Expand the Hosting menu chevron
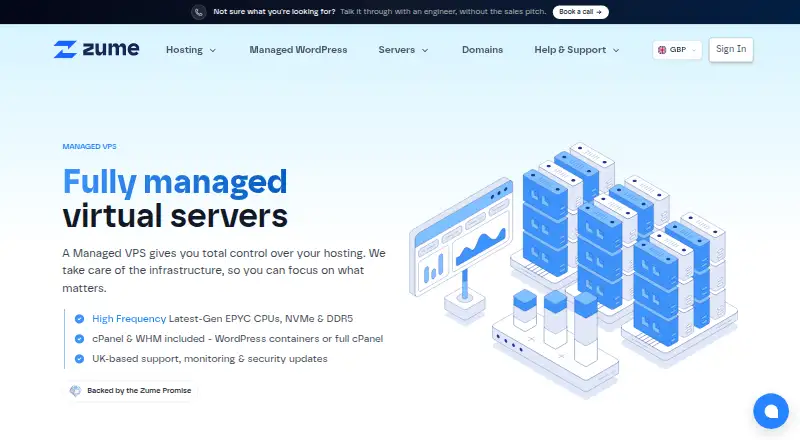This screenshot has height=440, width=800. (213, 51)
